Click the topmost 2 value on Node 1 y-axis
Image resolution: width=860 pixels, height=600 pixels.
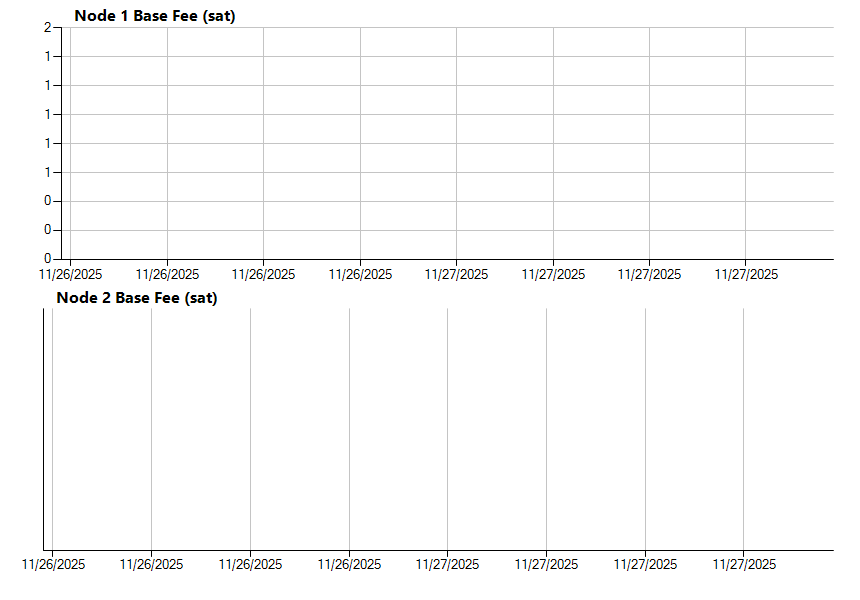(46, 28)
